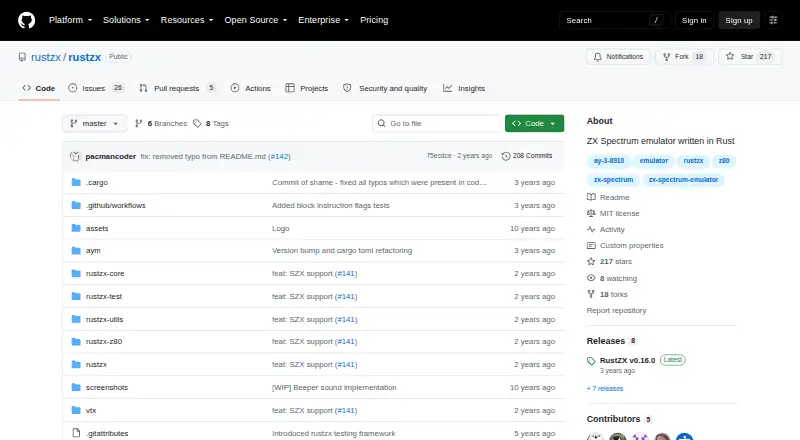This screenshot has height=440, width=800.
Task: Select the emulator topic tag
Action: [654, 161]
